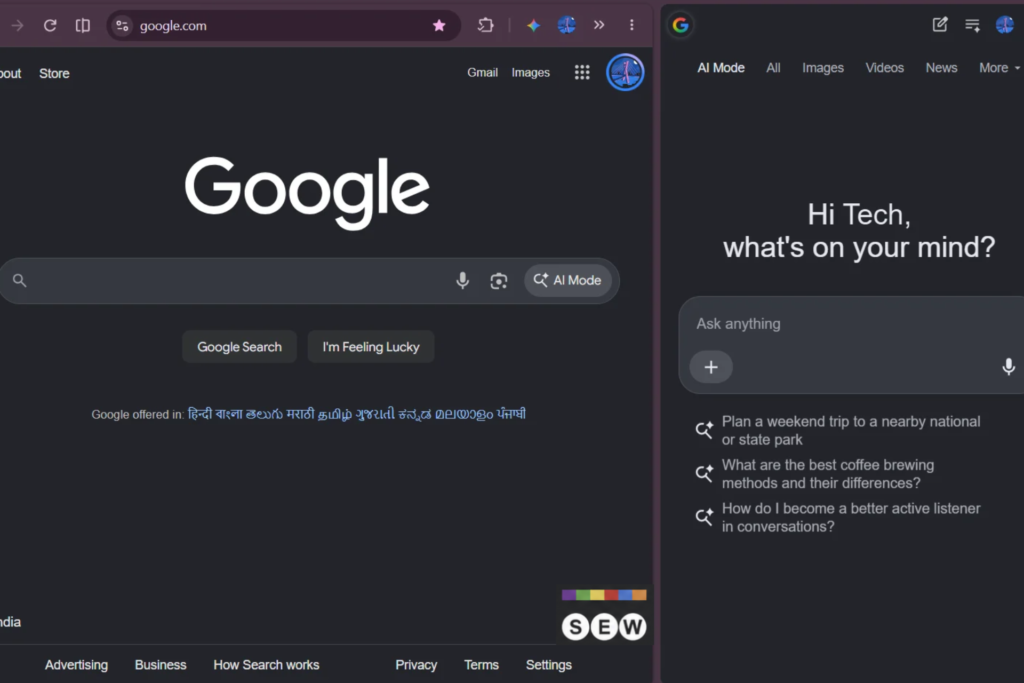Open the browser profile avatar in toolbar
The width and height of the screenshot is (1024, 683).
pos(566,25)
